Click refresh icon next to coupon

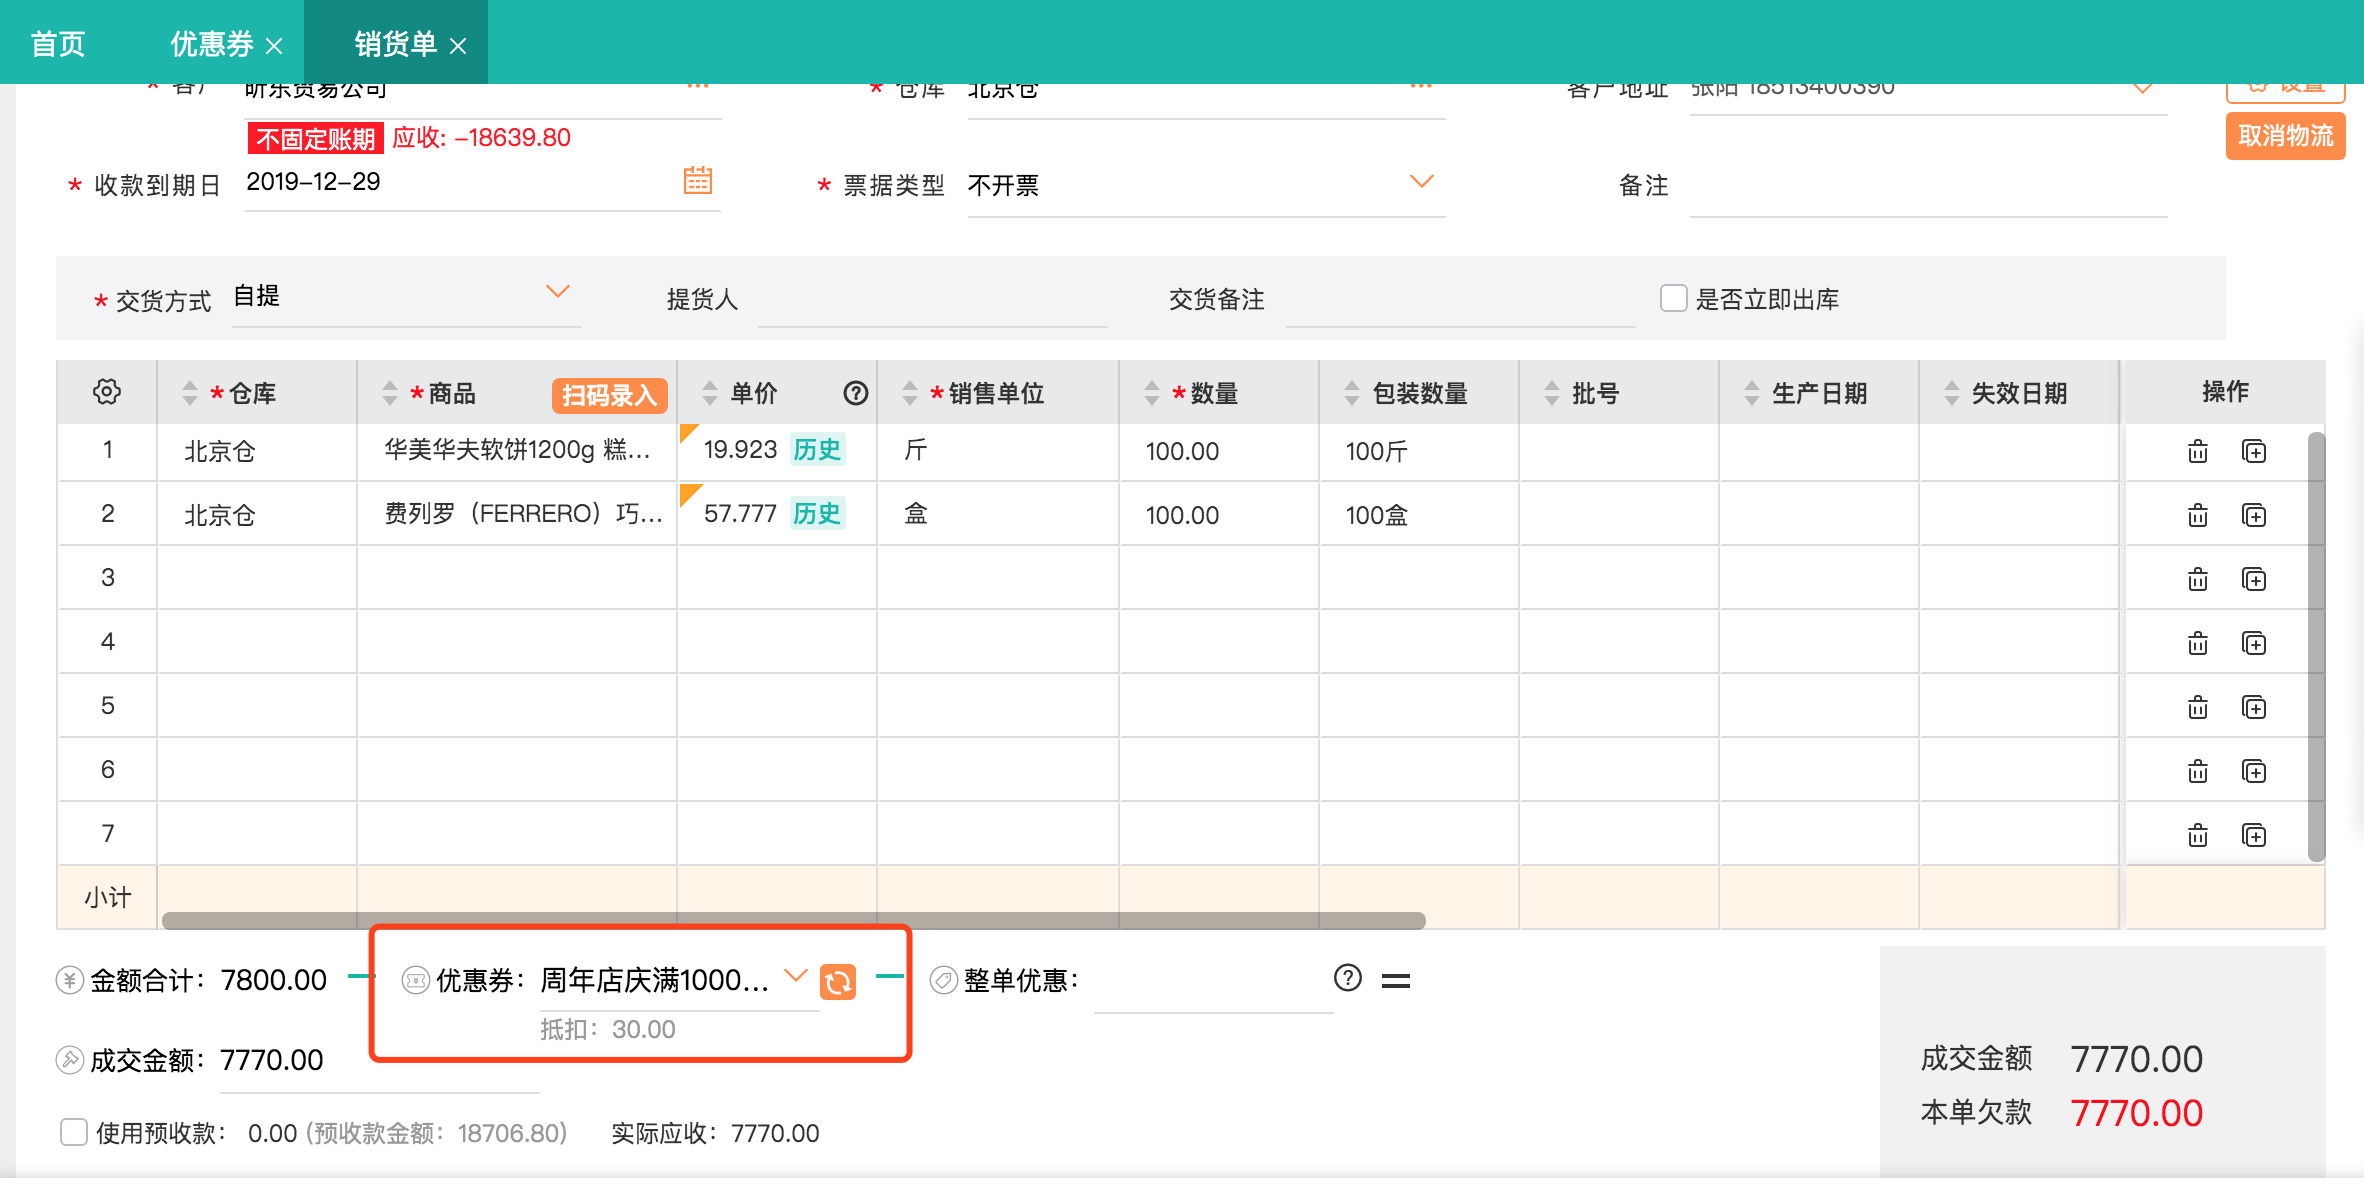pyautogui.click(x=840, y=980)
